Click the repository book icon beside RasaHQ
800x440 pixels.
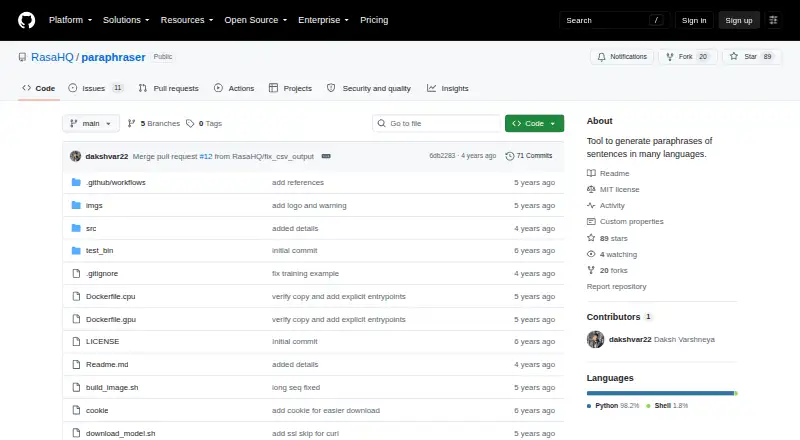(22, 57)
